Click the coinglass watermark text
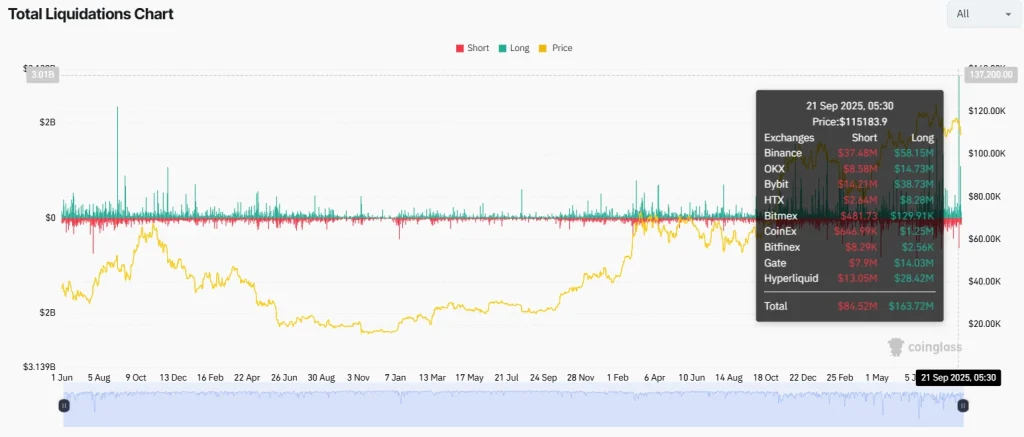Screen dimensions: 1024x437 pos(934,348)
